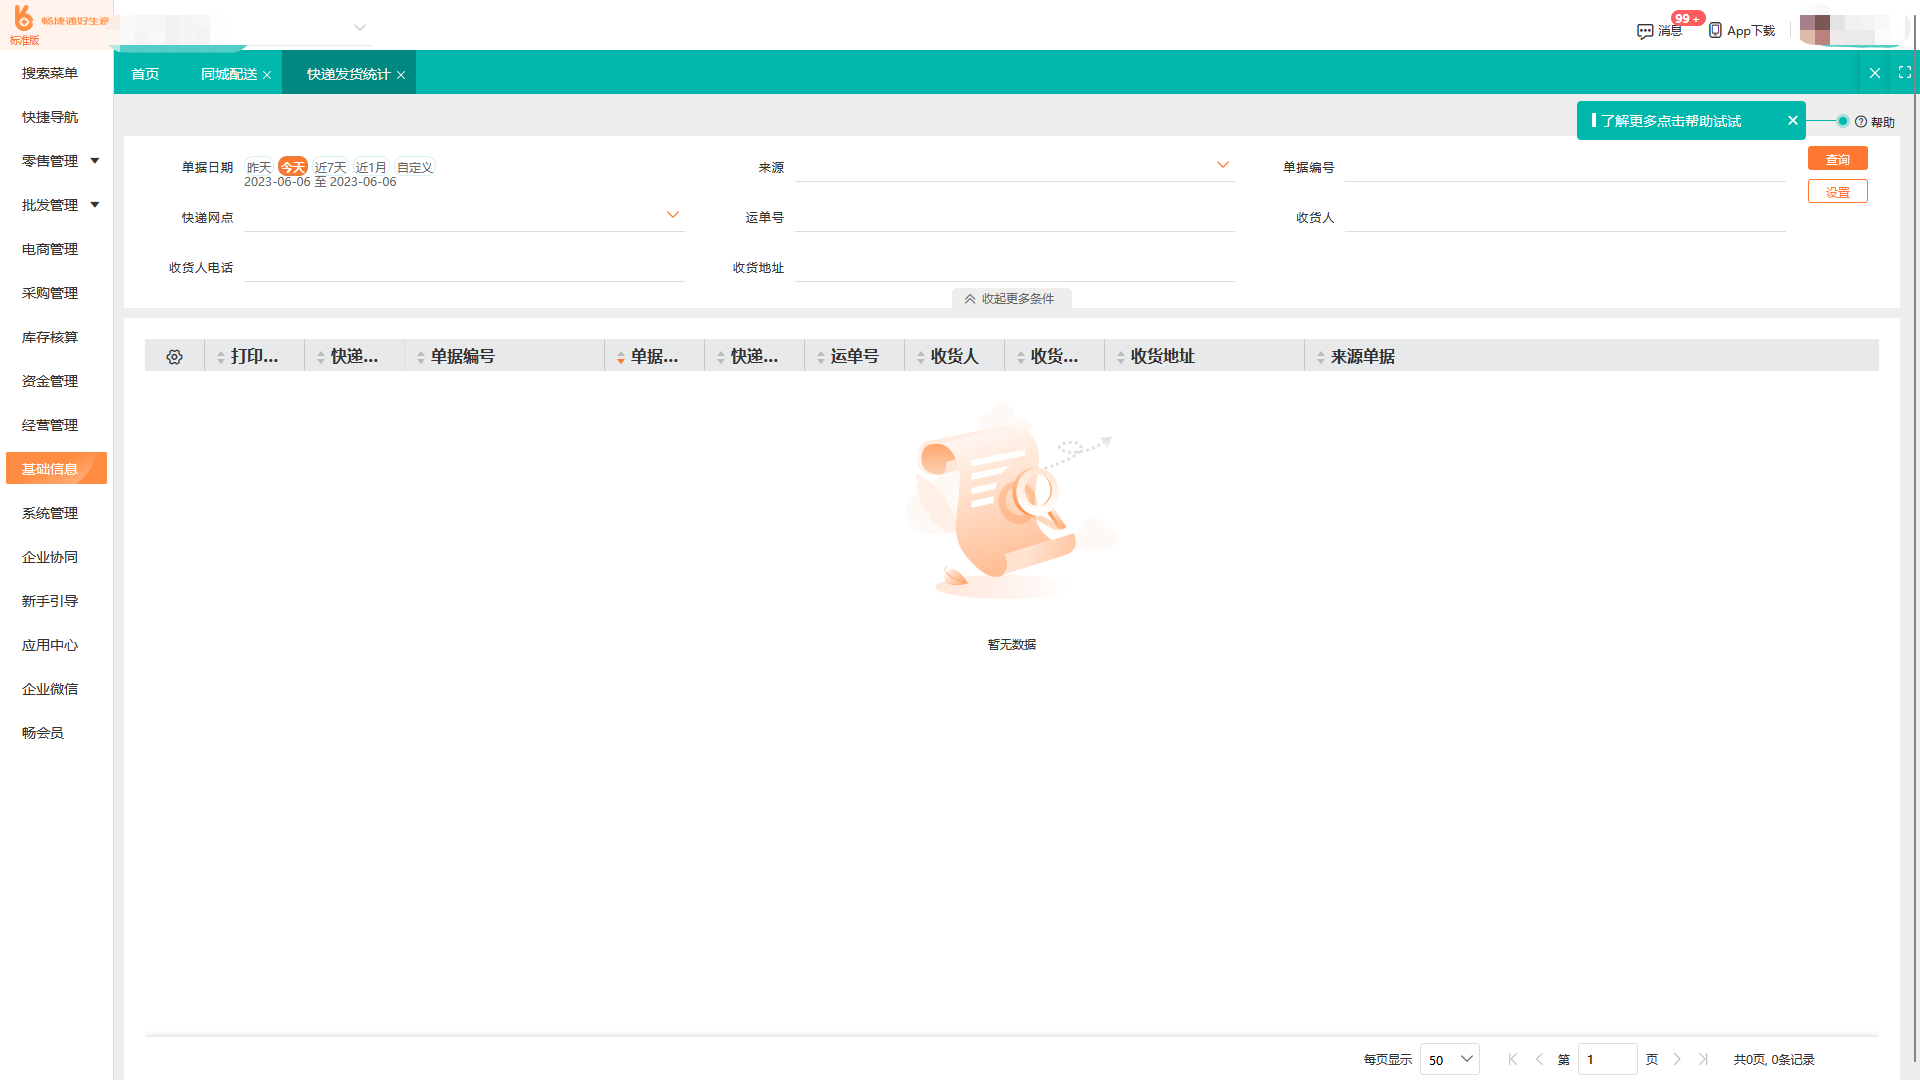This screenshot has width=1920, height=1080.
Task: Click the设置 button
Action: (1838, 191)
